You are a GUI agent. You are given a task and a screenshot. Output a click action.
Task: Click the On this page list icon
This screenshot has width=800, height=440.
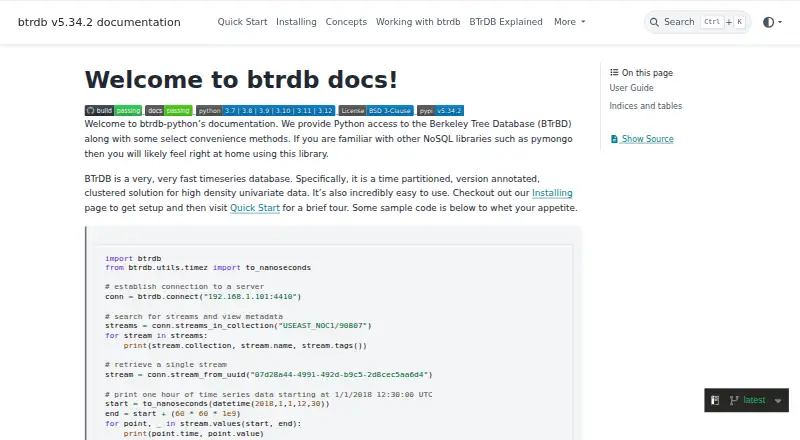pos(614,72)
